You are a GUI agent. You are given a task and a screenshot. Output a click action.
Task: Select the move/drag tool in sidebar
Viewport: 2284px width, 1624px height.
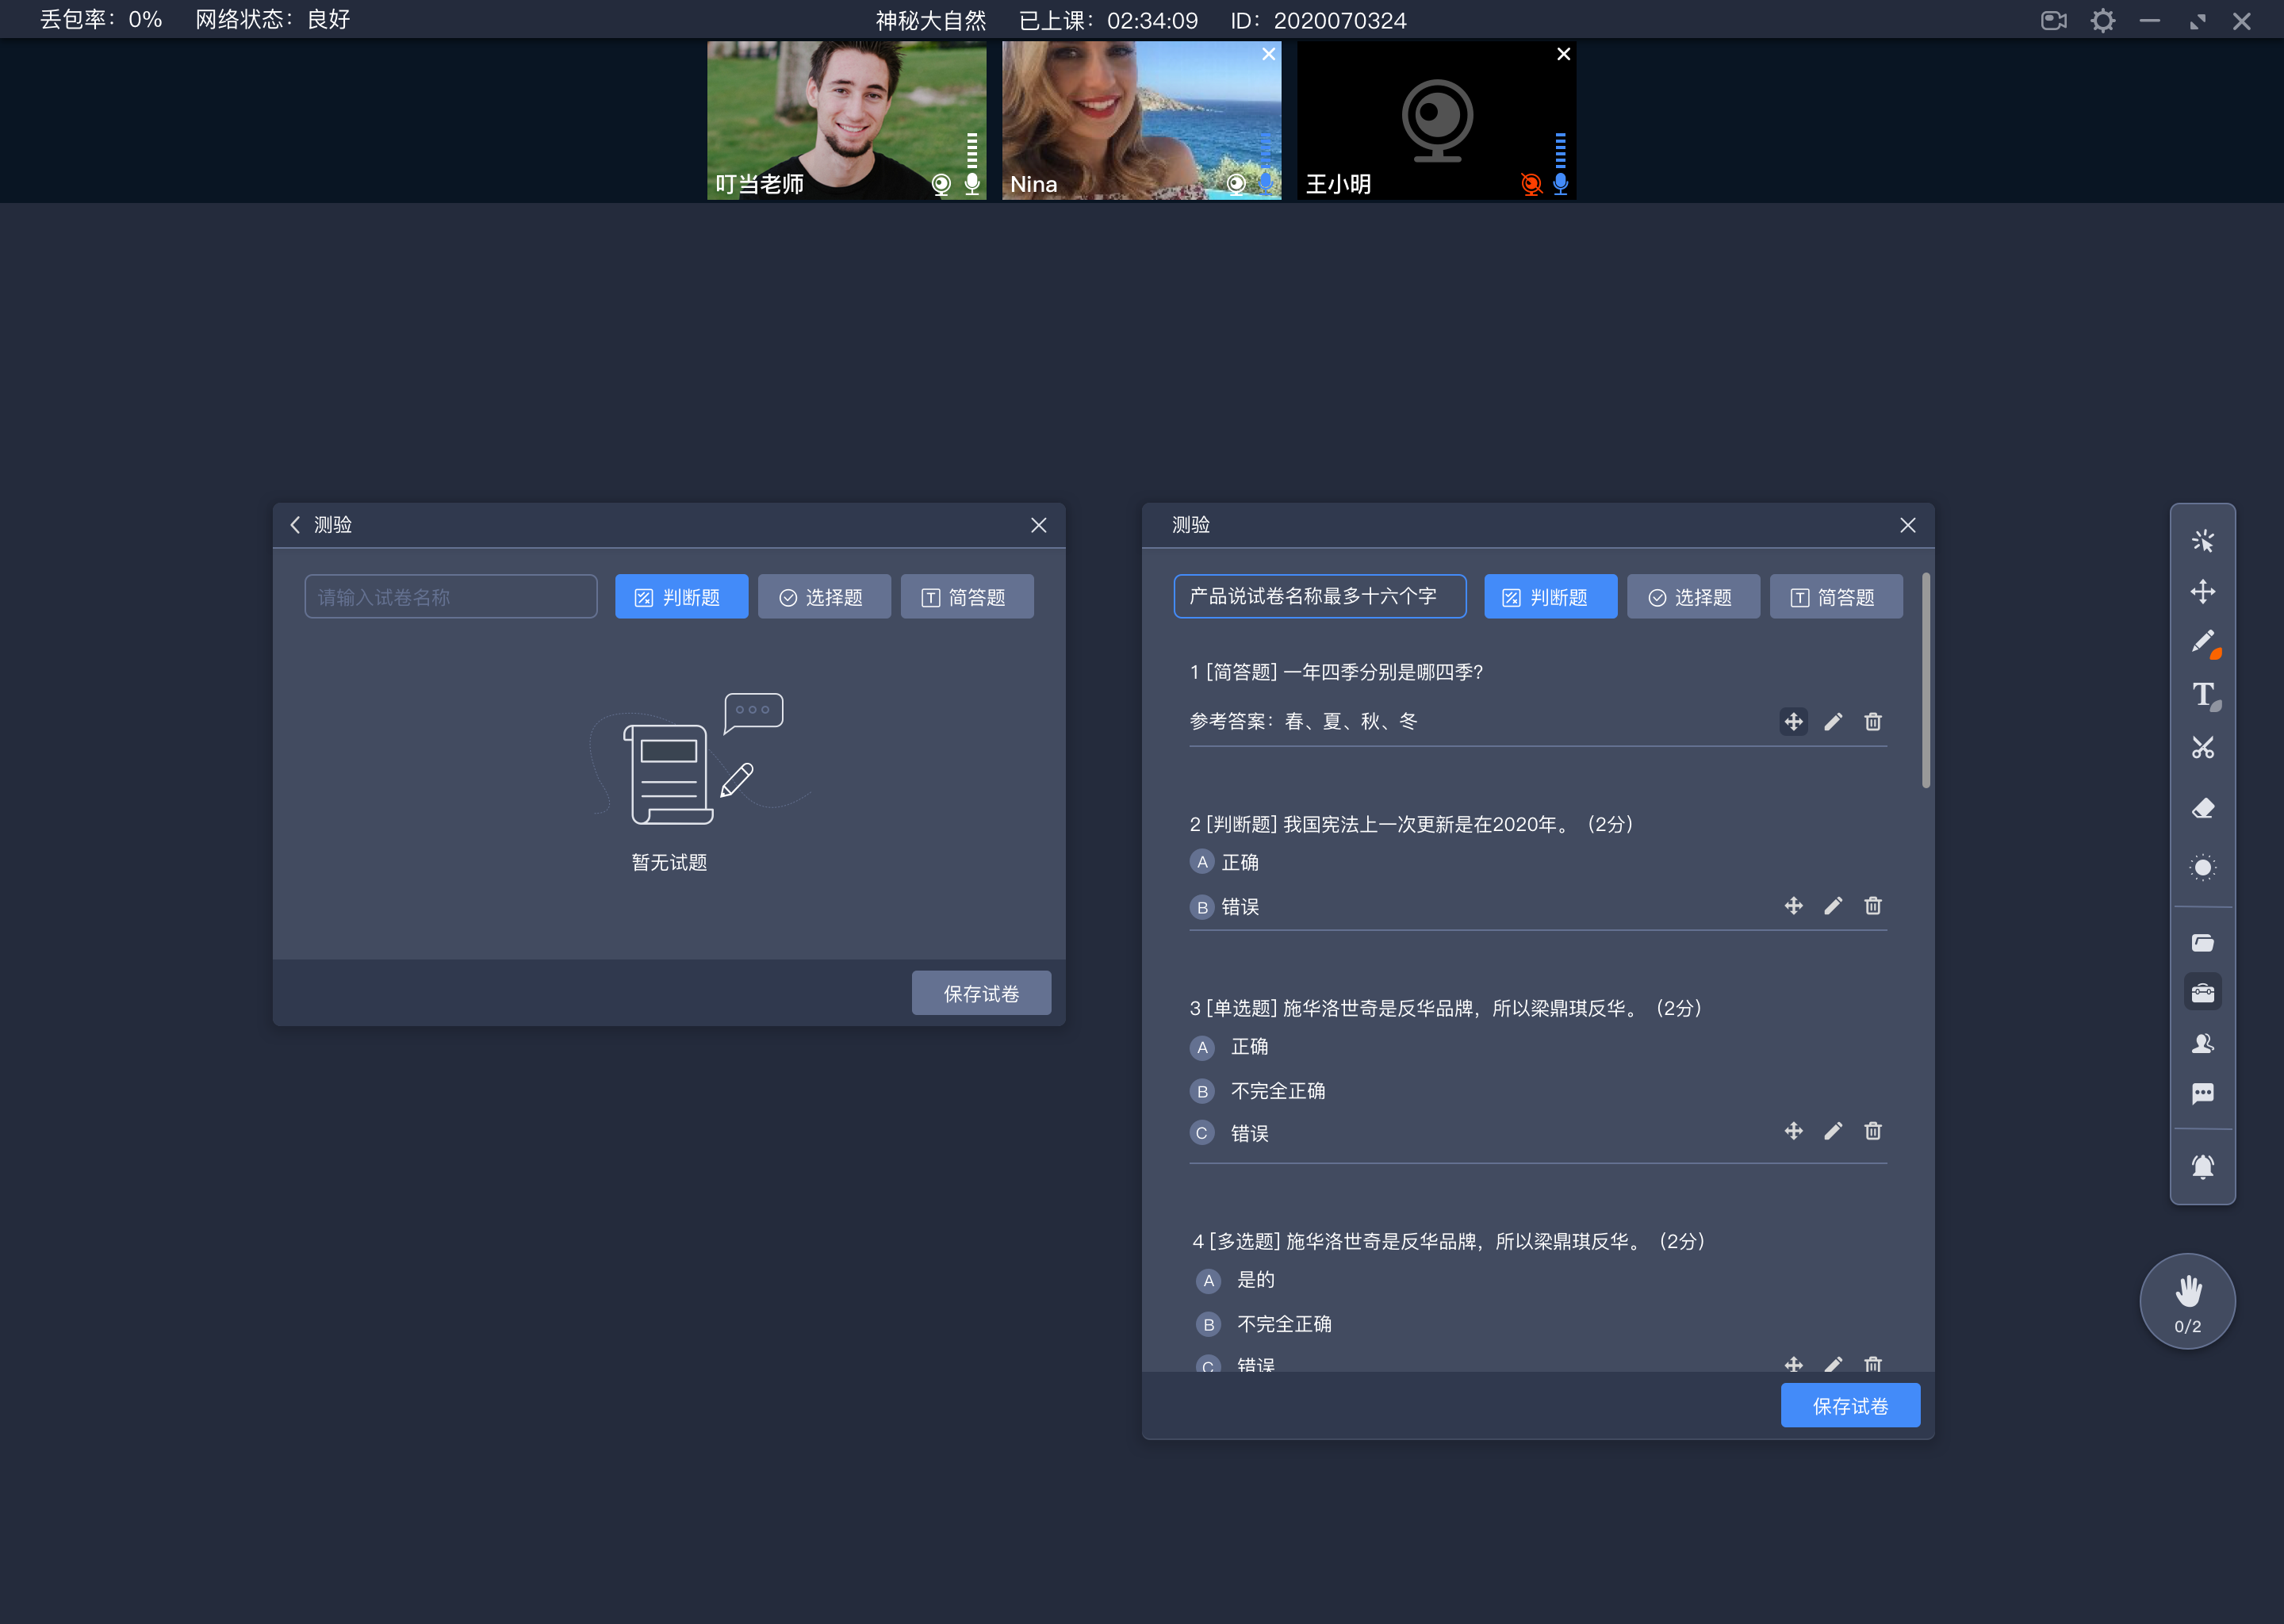tap(2205, 591)
